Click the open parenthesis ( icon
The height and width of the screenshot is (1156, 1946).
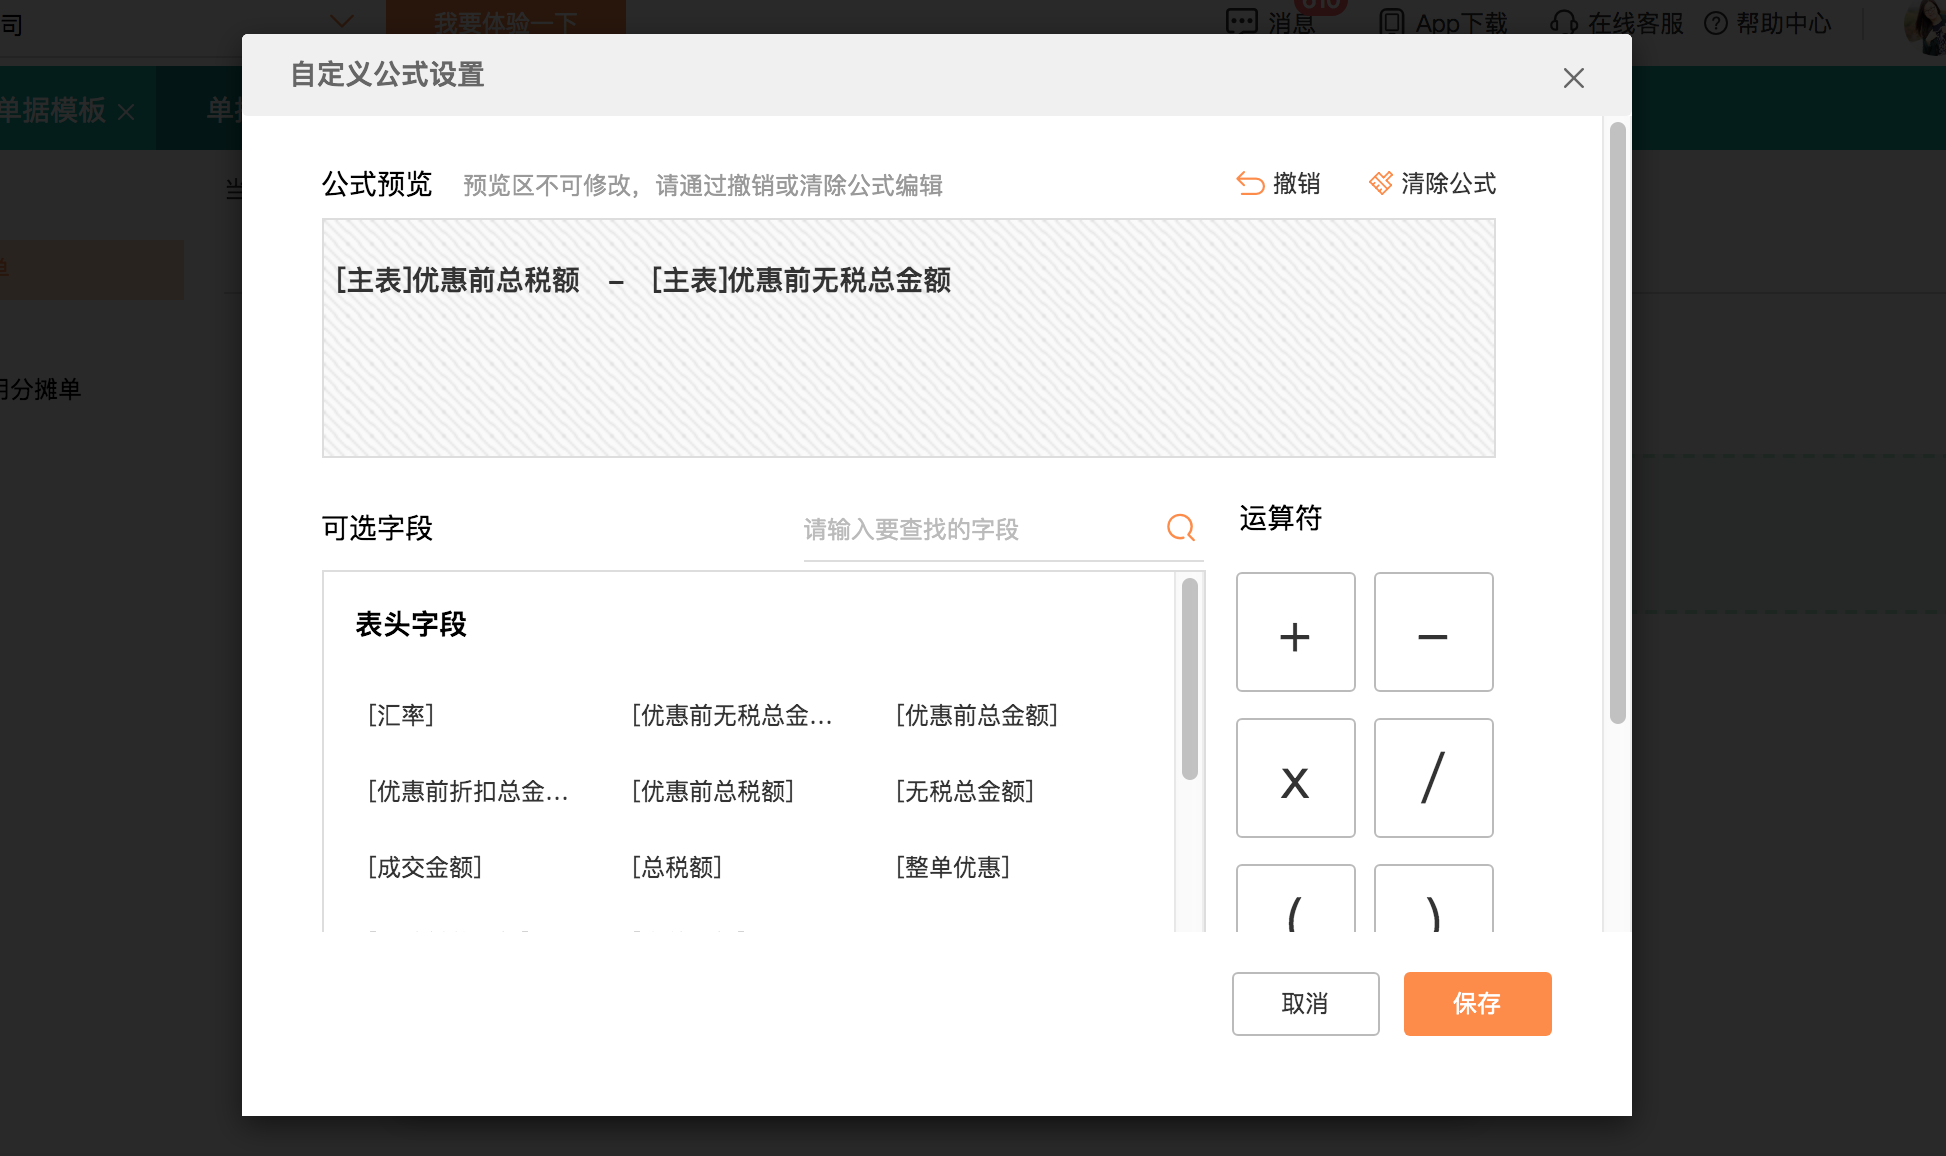(x=1295, y=906)
